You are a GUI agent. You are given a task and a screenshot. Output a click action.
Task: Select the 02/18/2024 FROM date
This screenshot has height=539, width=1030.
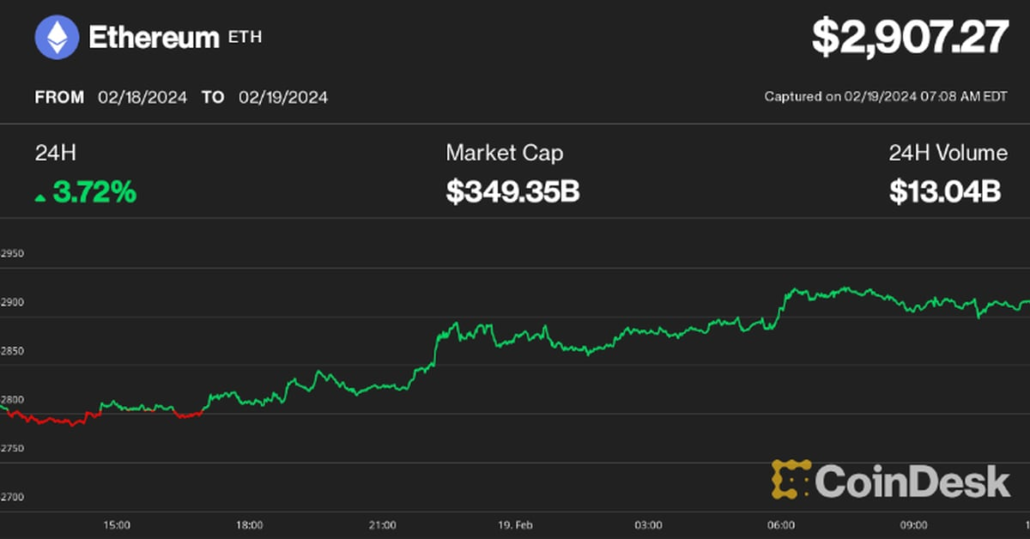pos(142,97)
